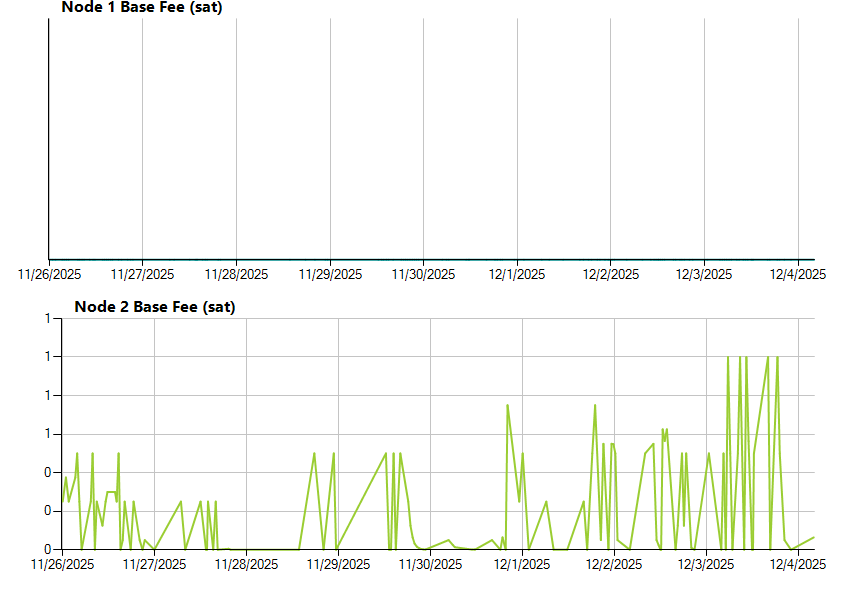This screenshot has width=860, height=600.
Task: Pick 12/4/2025 label under Node 2 chart
Action: [797, 565]
